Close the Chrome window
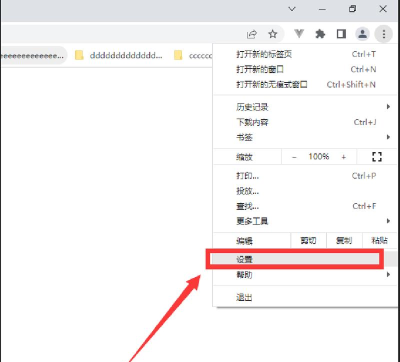 point(383,9)
